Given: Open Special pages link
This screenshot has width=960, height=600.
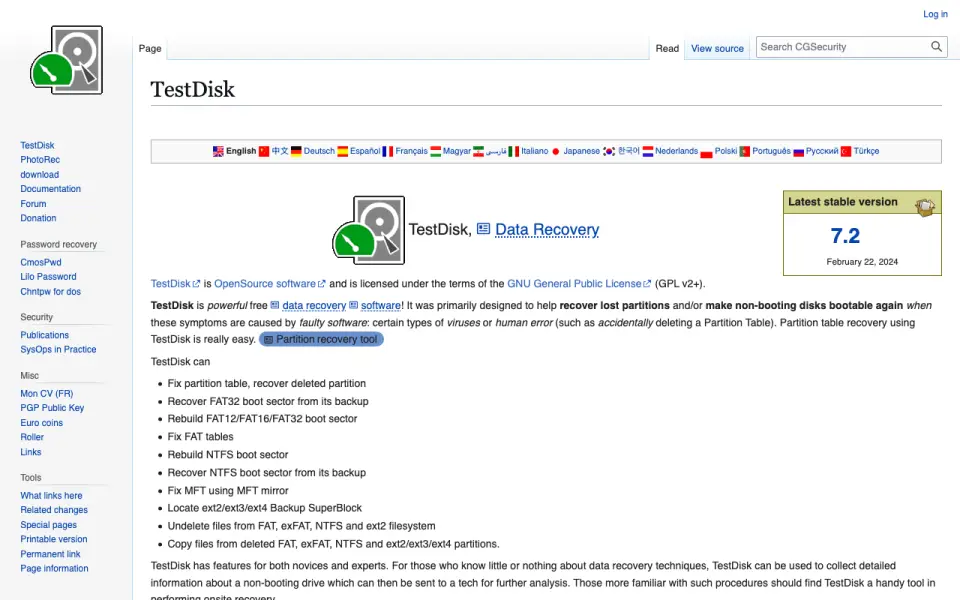Looking at the screenshot, I should coord(48,525).
